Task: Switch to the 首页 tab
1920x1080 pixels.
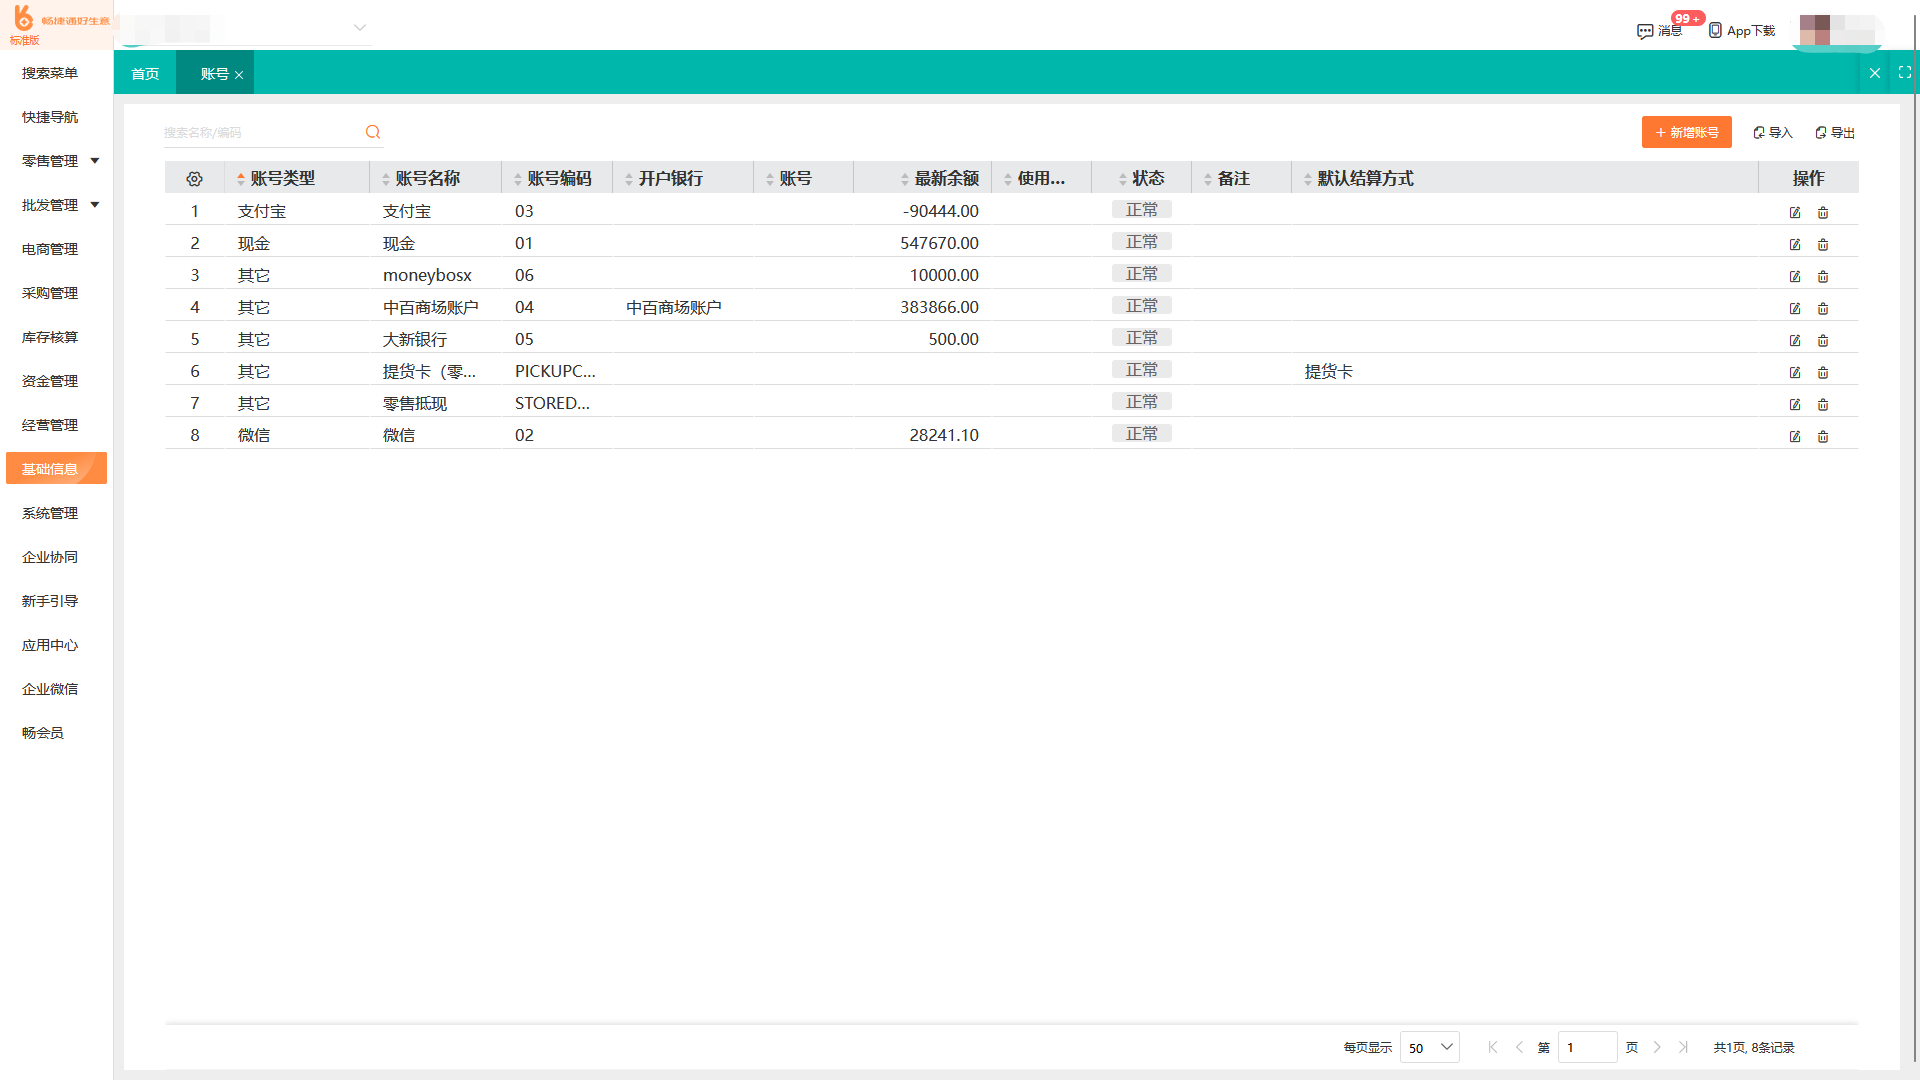Action: (x=145, y=74)
